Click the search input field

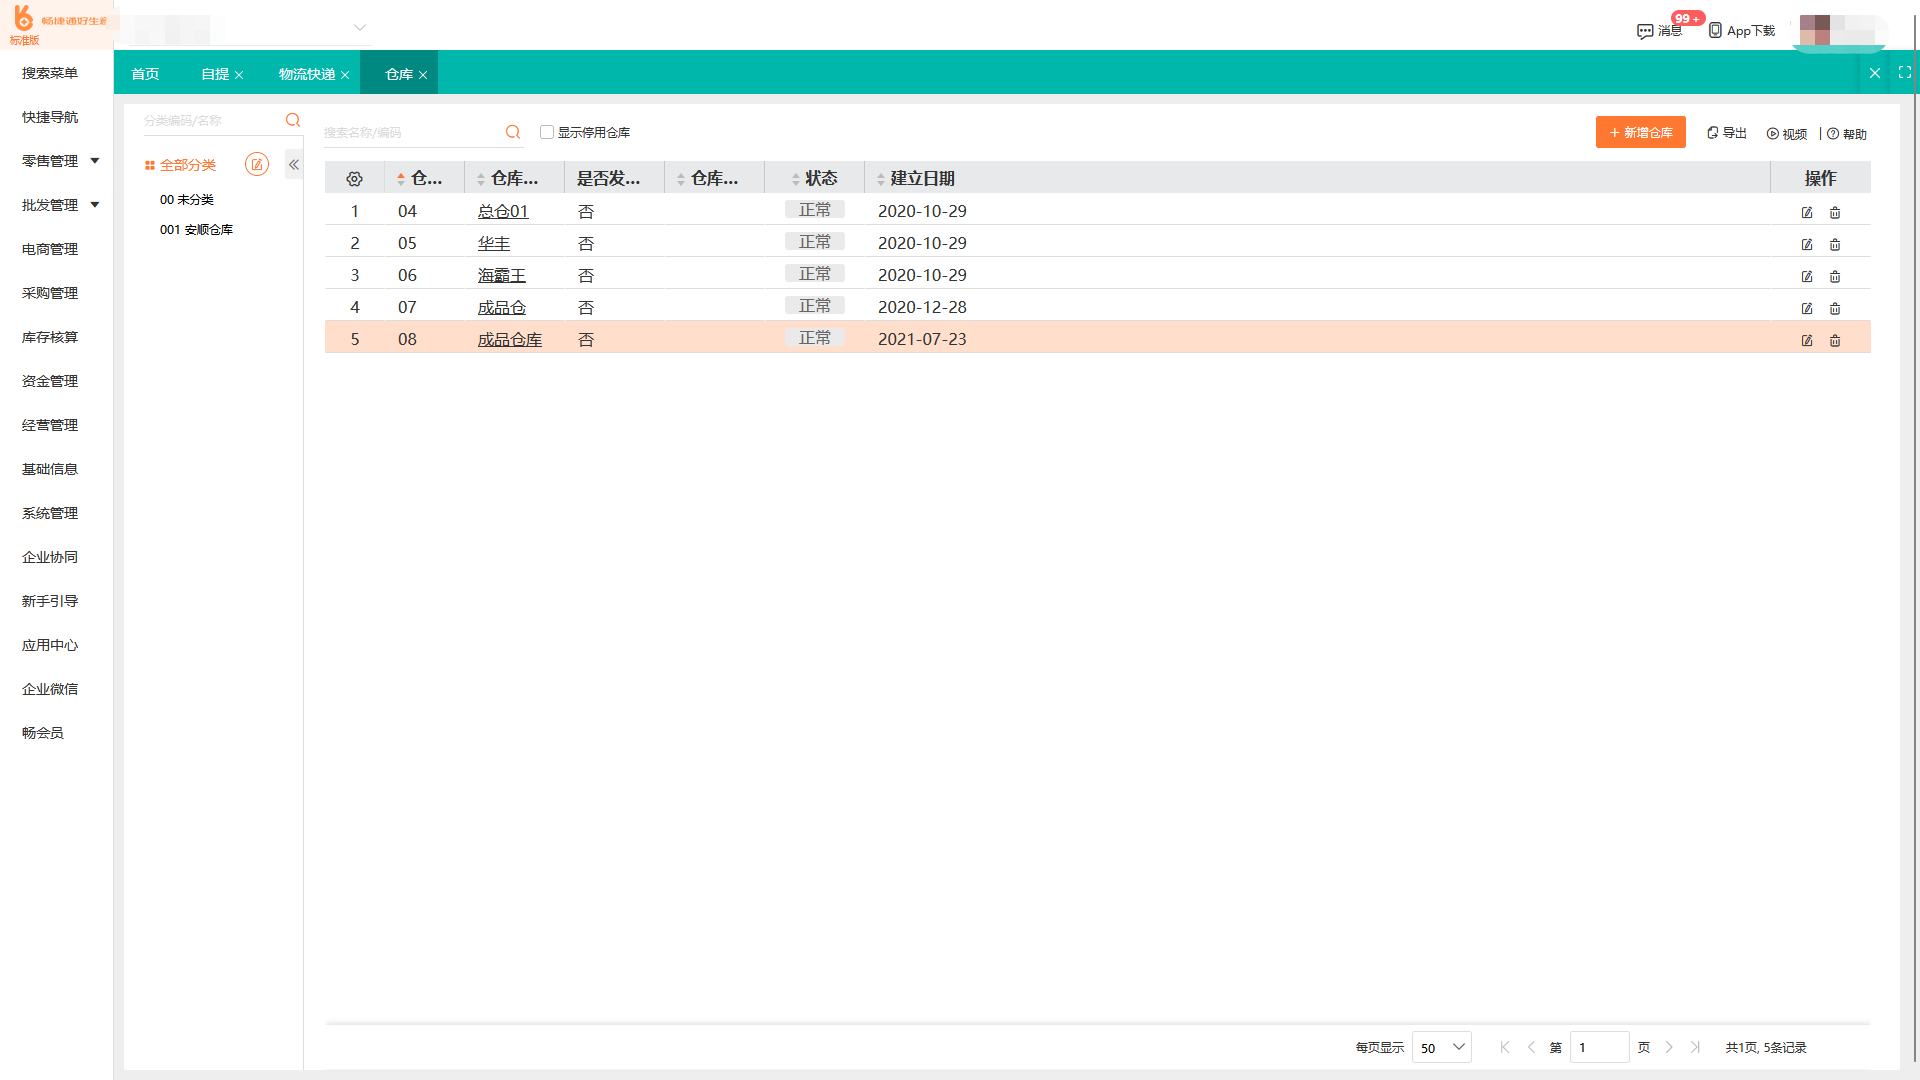pyautogui.click(x=409, y=132)
